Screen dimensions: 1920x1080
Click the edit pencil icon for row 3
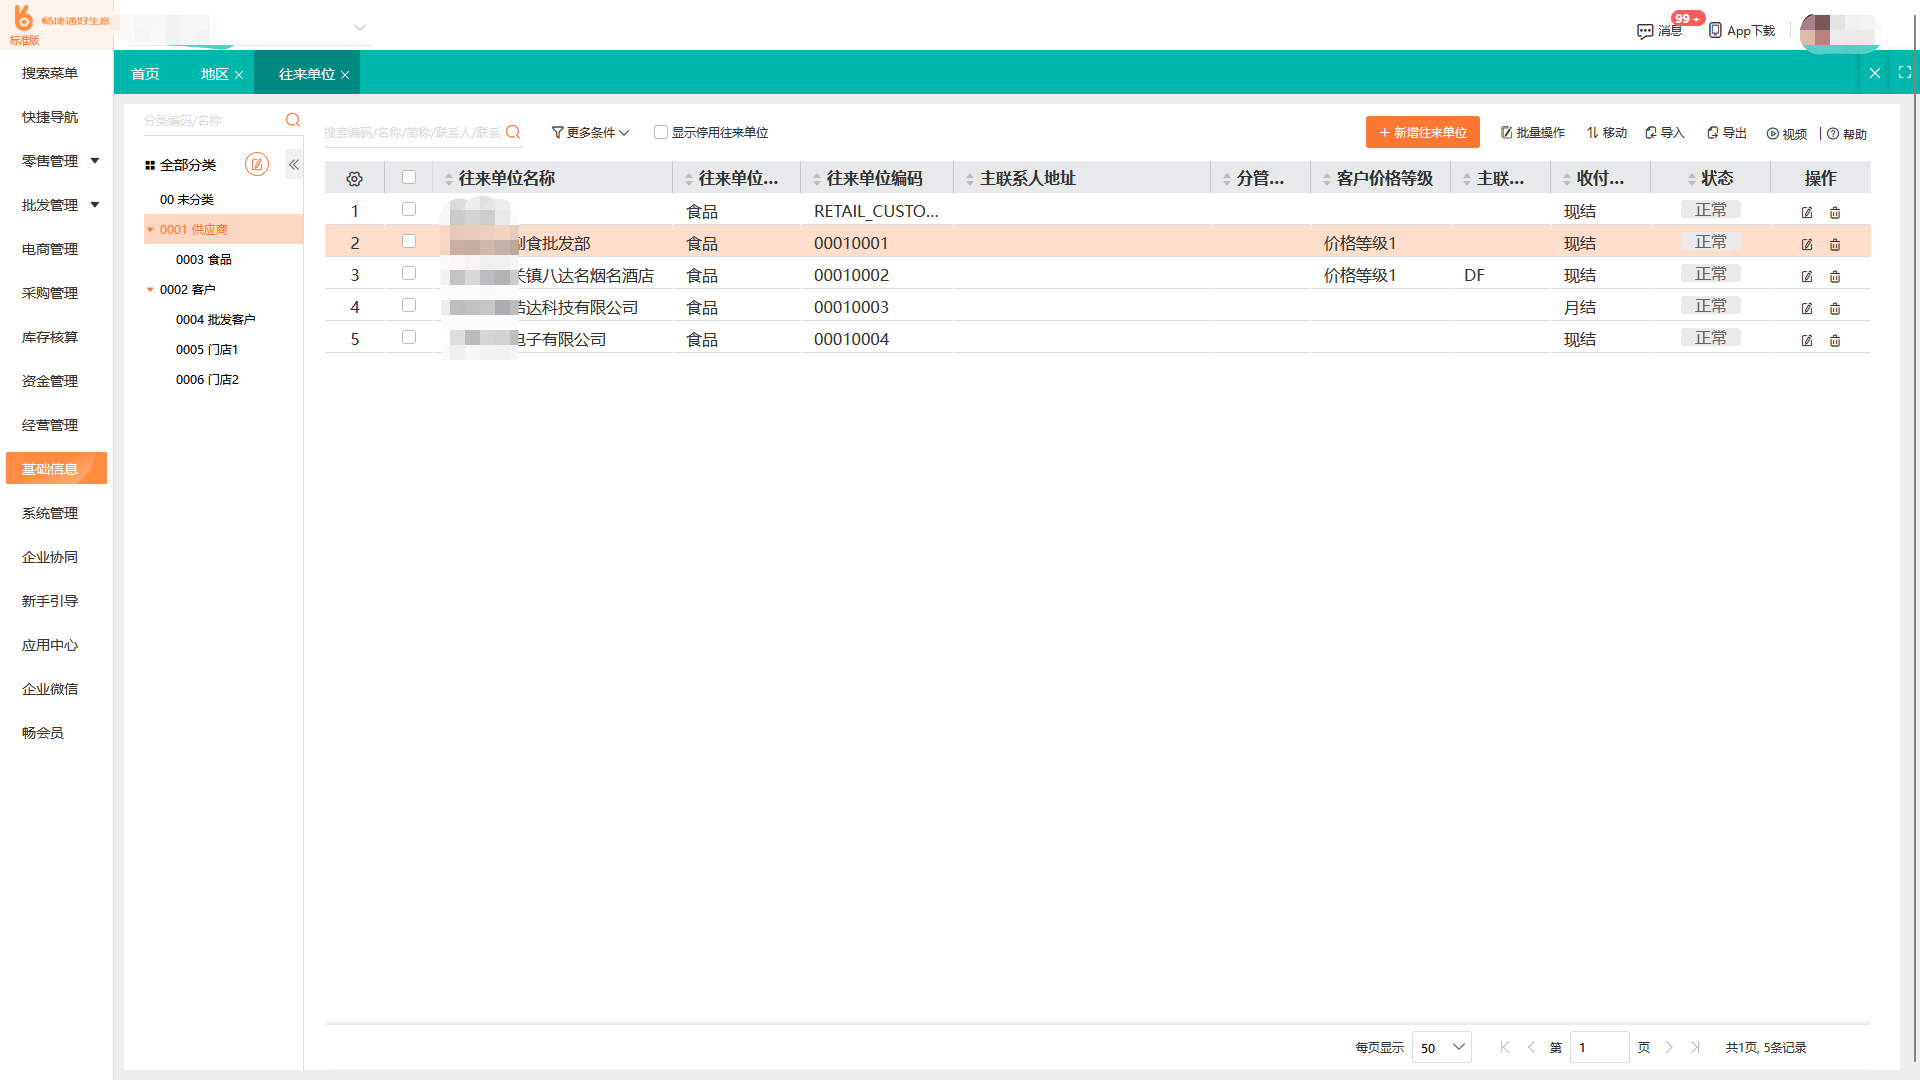click(1807, 274)
